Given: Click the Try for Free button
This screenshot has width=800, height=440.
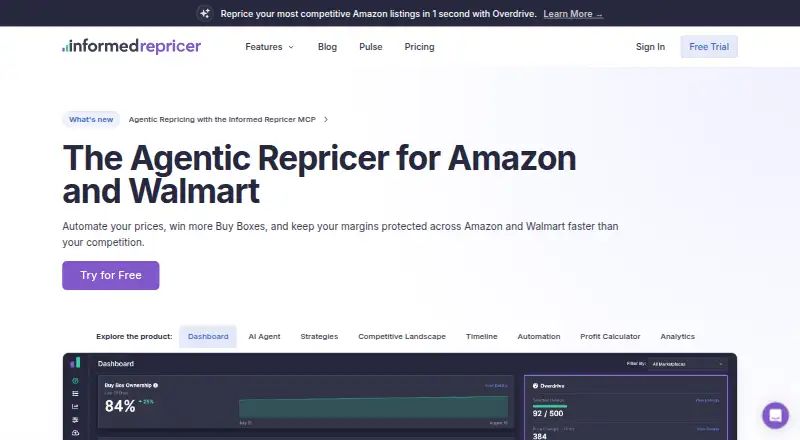Looking at the screenshot, I should [111, 276].
